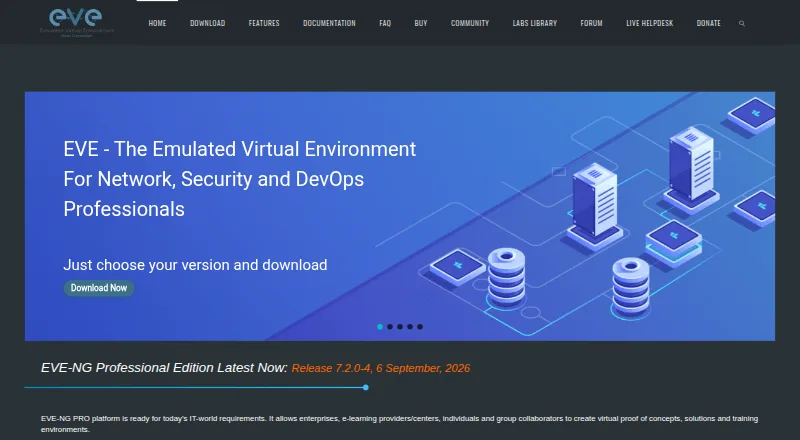
Task: Open the FAQ page
Action: point(385,23)
